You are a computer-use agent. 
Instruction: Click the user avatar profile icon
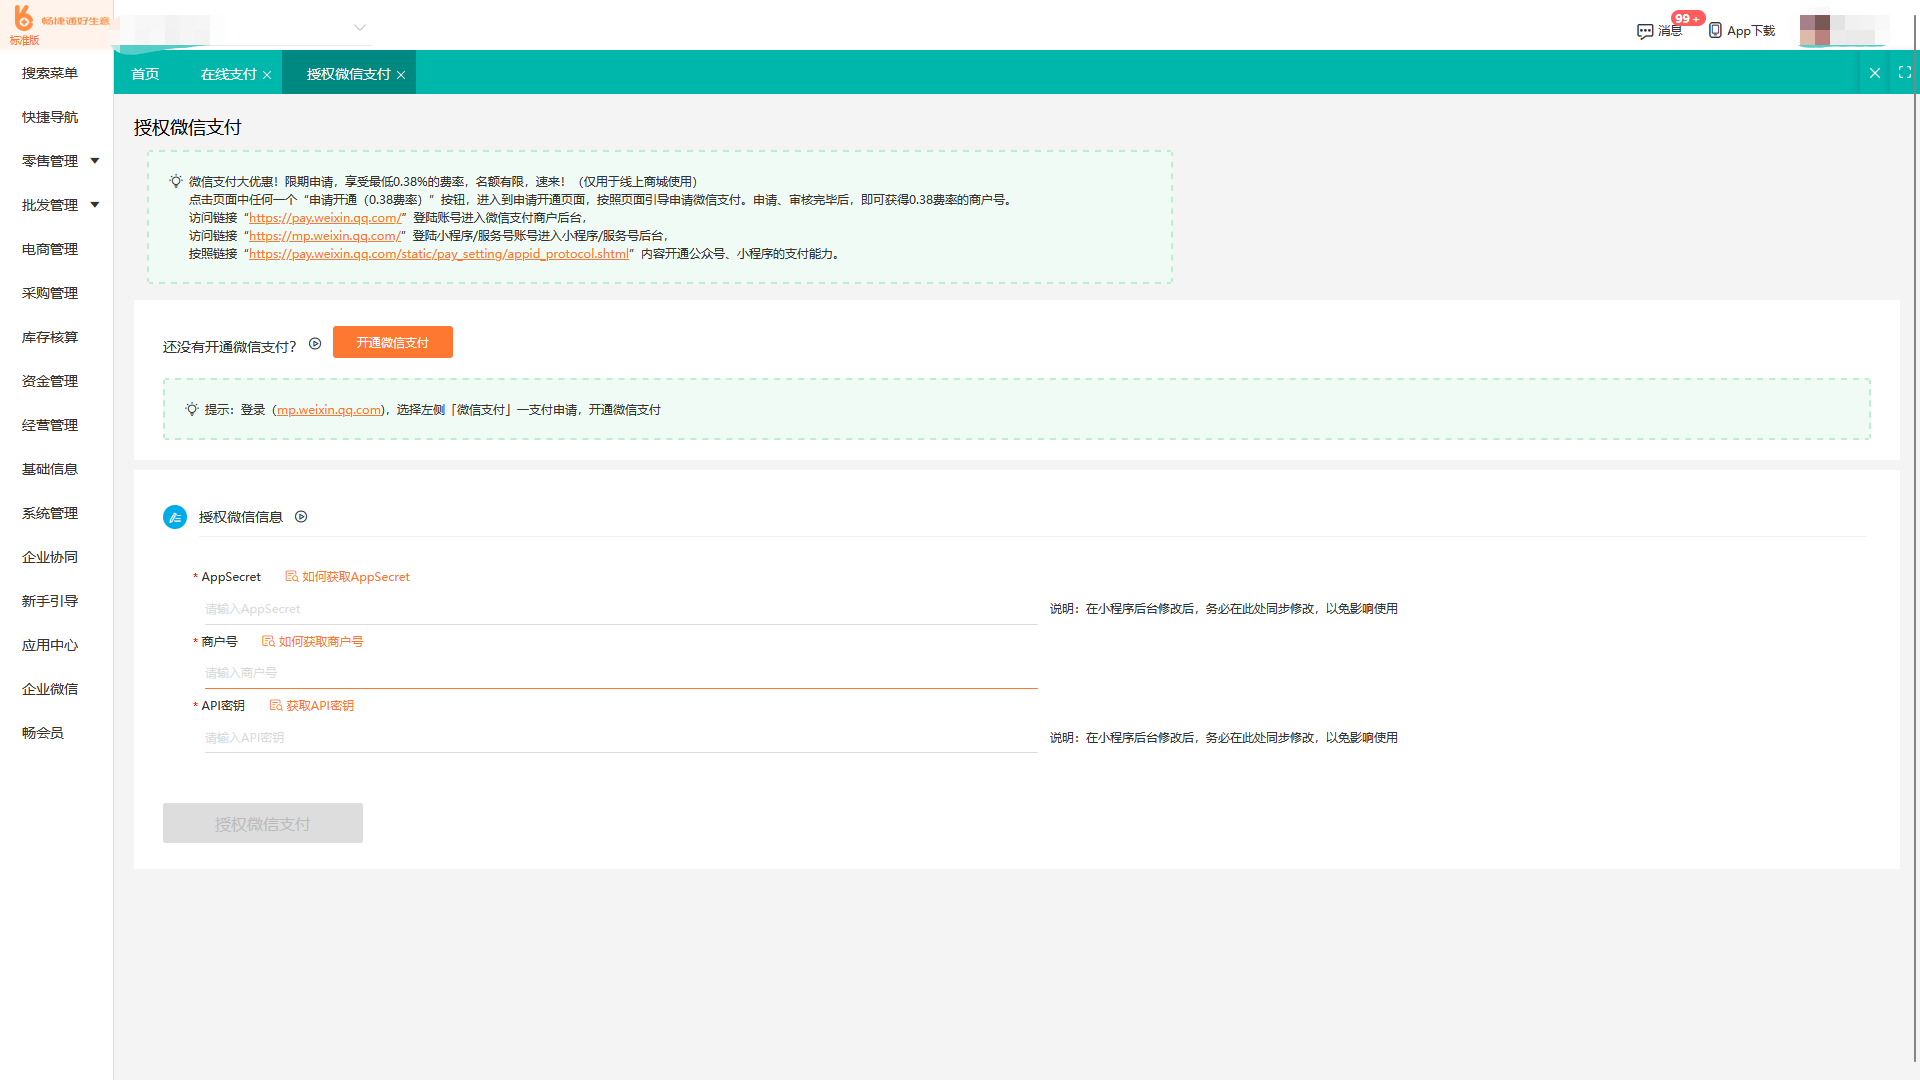click(1817, 28)
